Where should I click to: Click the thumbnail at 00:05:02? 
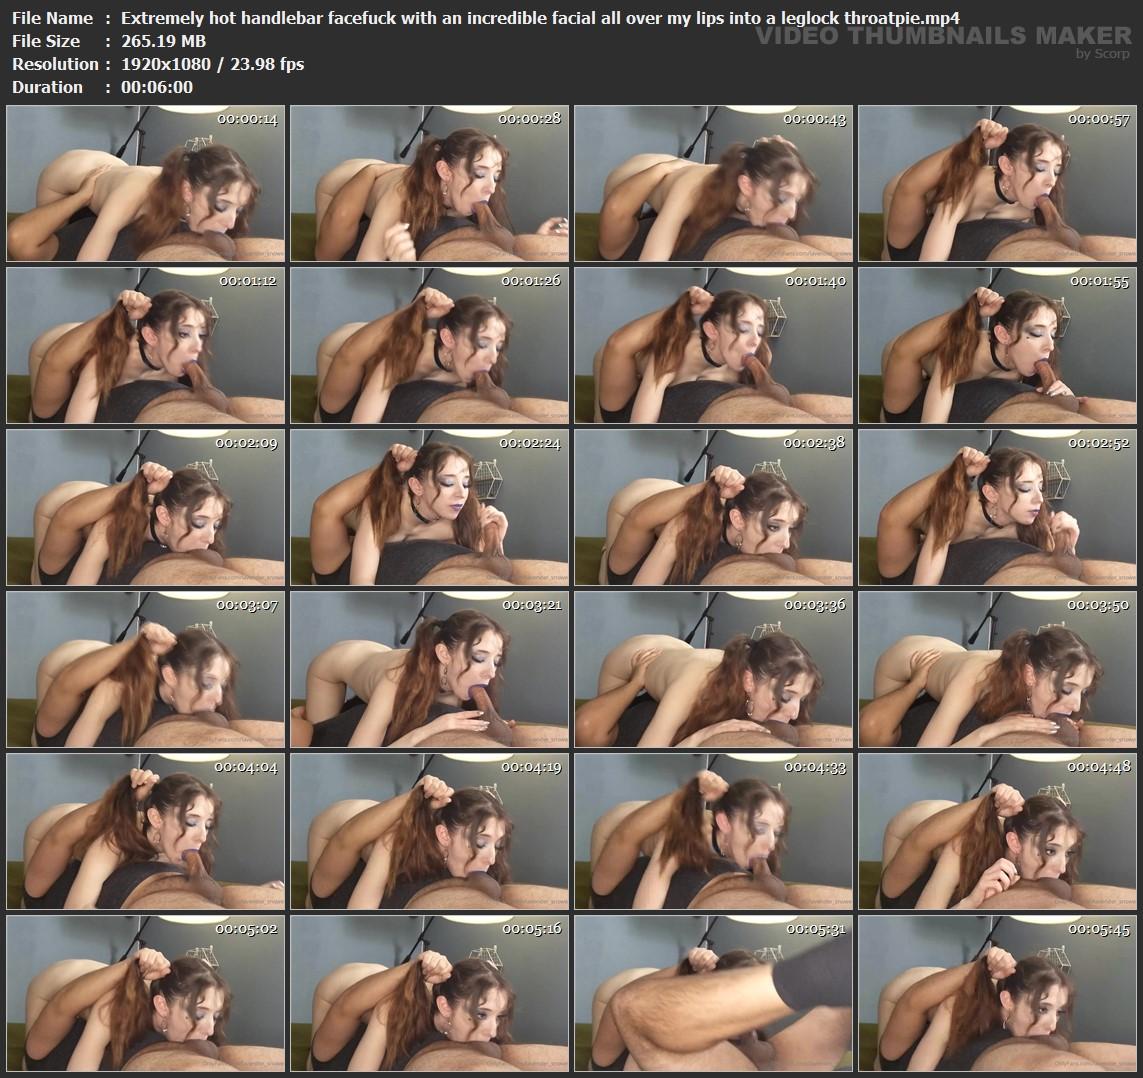[145, 993]
